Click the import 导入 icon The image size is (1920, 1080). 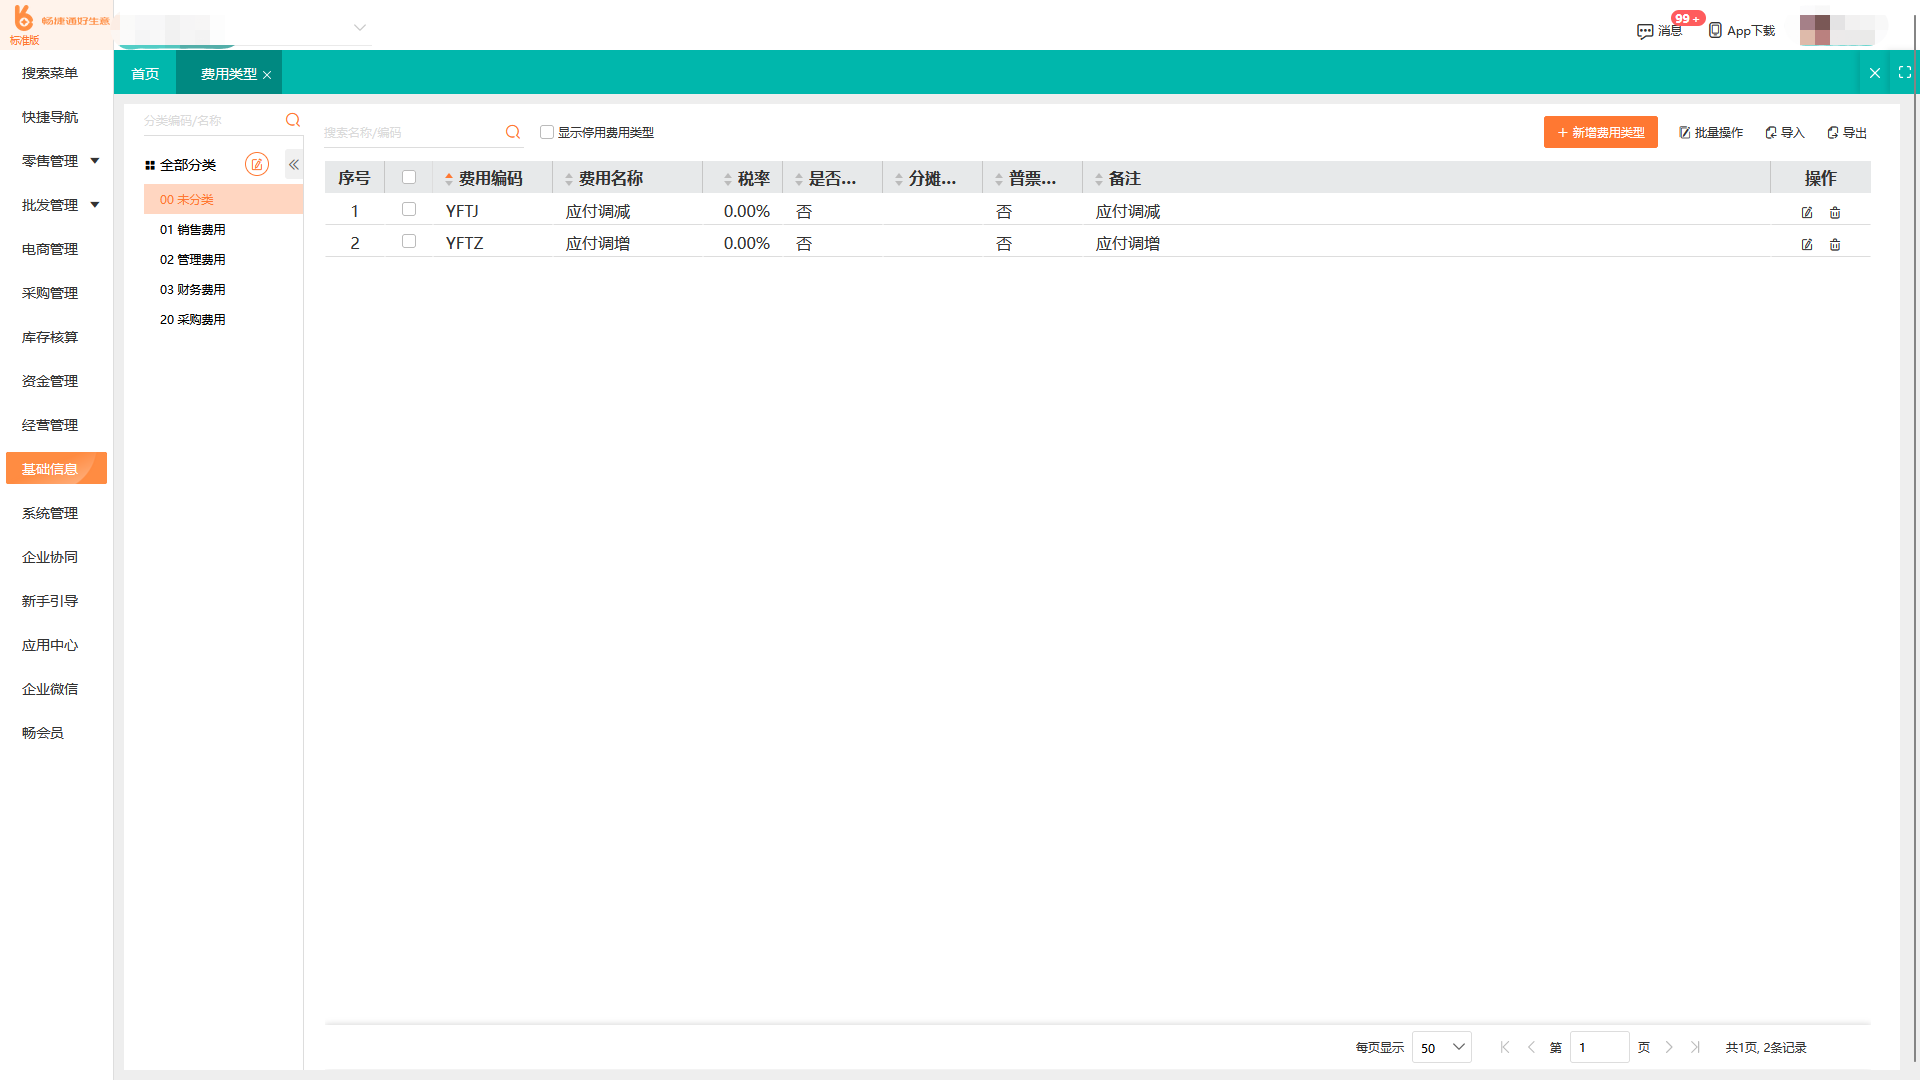1785,131
